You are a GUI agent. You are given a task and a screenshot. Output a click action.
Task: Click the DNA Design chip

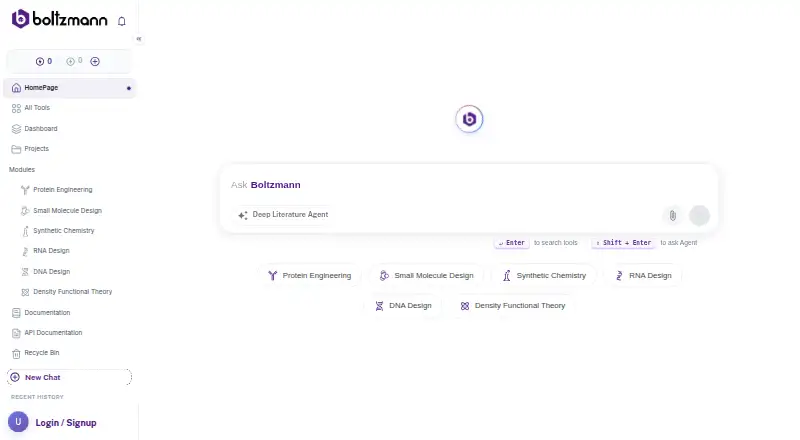coord(404,306)
